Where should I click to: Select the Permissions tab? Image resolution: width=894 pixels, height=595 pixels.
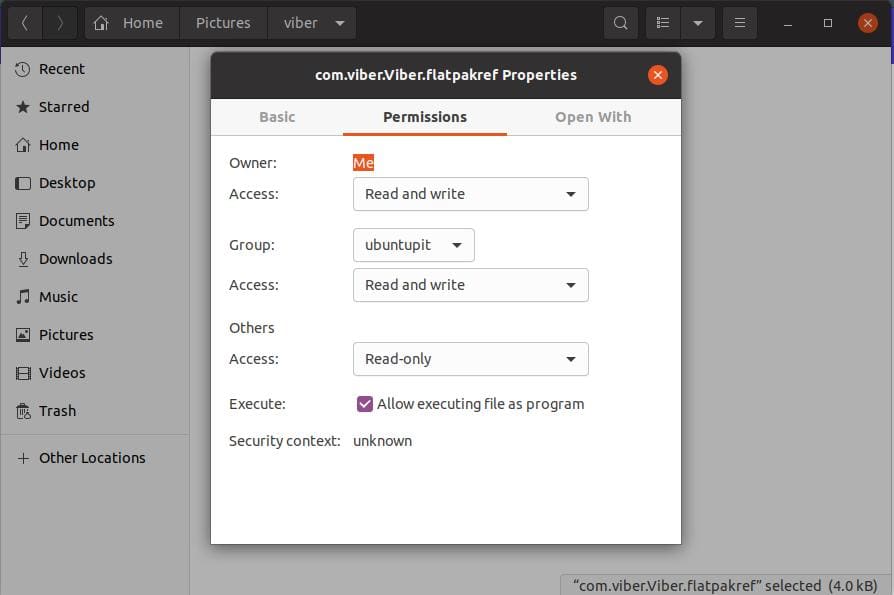coord(425,117)
